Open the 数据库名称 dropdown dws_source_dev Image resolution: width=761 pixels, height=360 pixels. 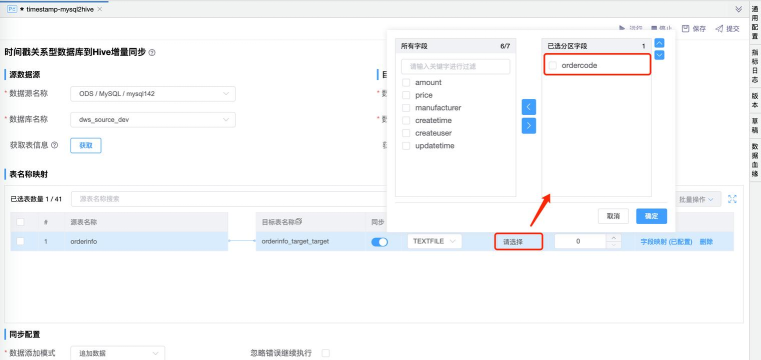coord(153,119)
